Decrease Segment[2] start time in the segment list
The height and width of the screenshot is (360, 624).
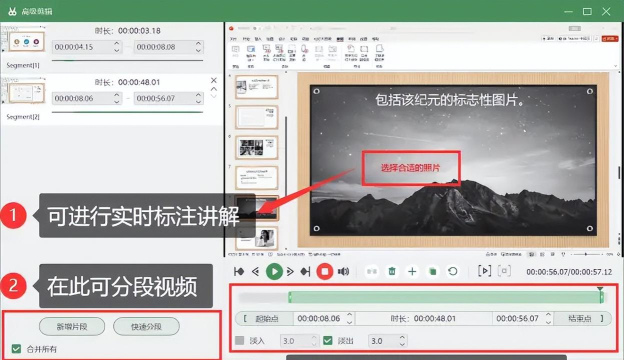[x=117, y=102]
